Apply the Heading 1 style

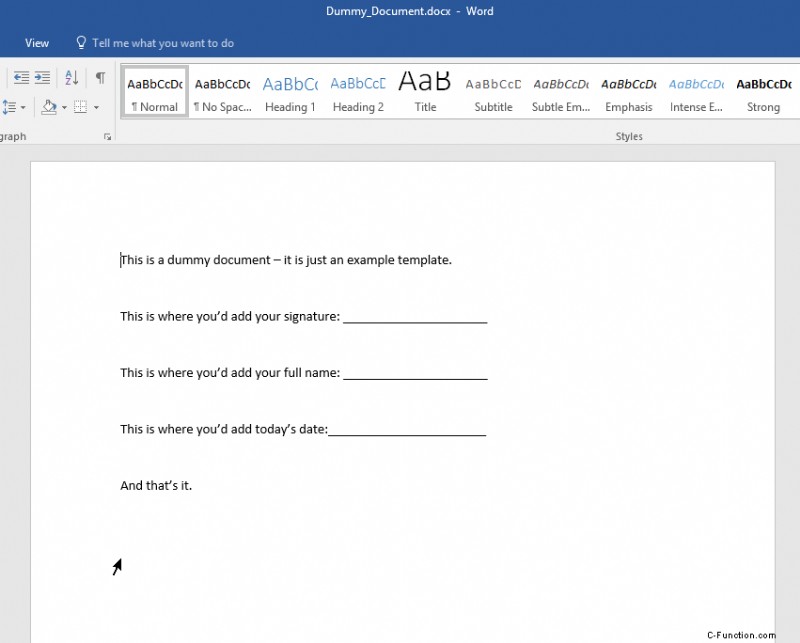click(290, 93)
